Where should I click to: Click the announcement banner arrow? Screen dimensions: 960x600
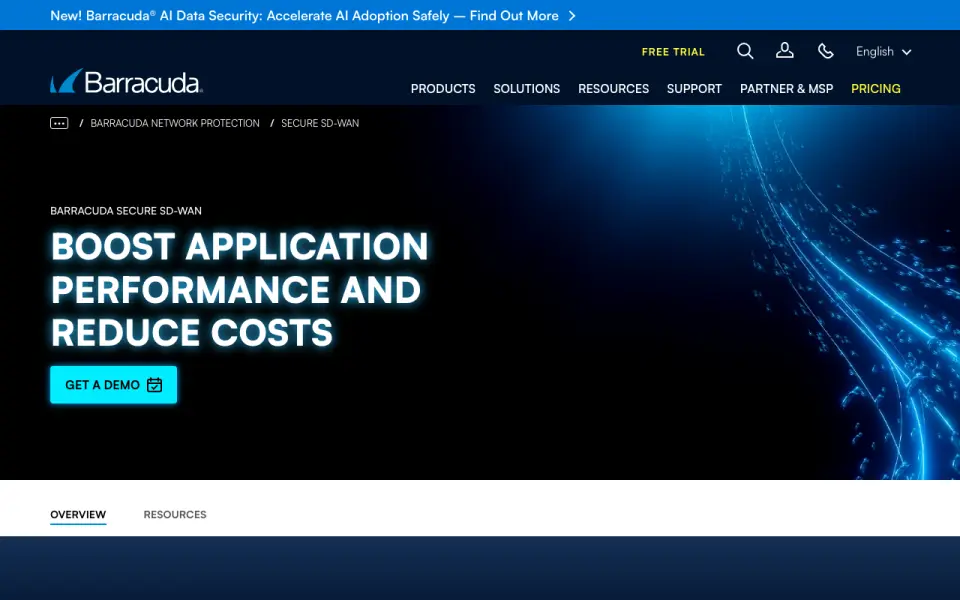pos(571,16)
